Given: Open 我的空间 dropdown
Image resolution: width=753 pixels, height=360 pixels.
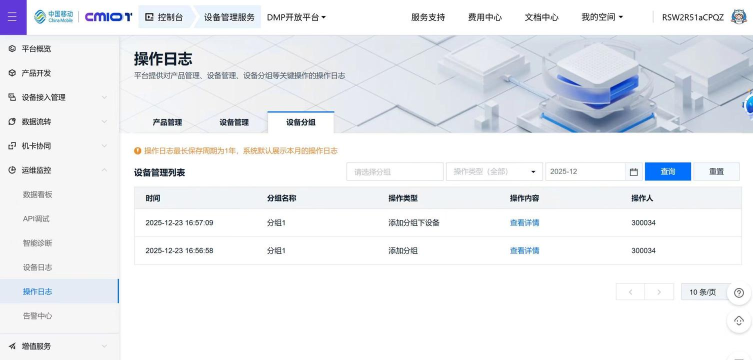Looking at the screenshot, I should coord(602,17).
